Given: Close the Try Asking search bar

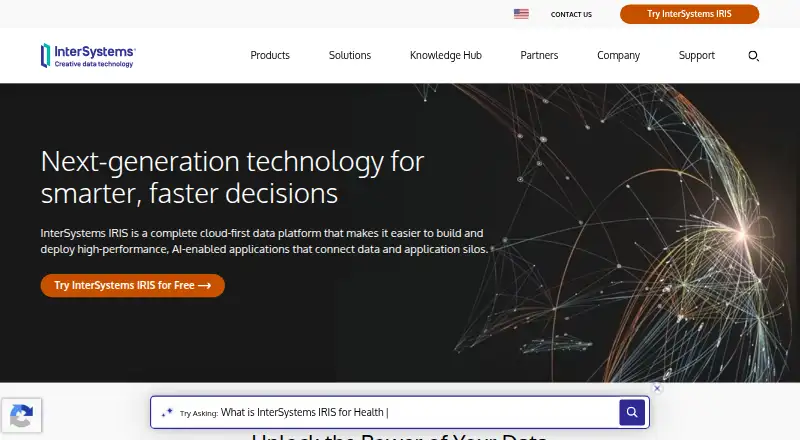Looking at the screenshot, I should tap(657, 388).
